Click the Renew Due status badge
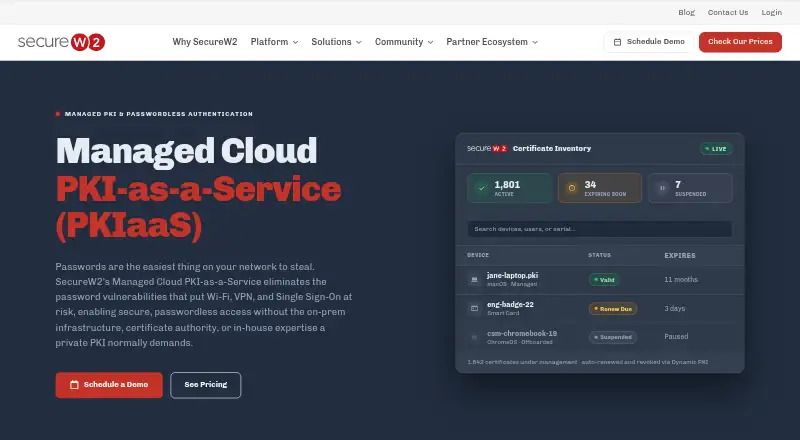Screen dimensions: 800x440 [613, 309]
